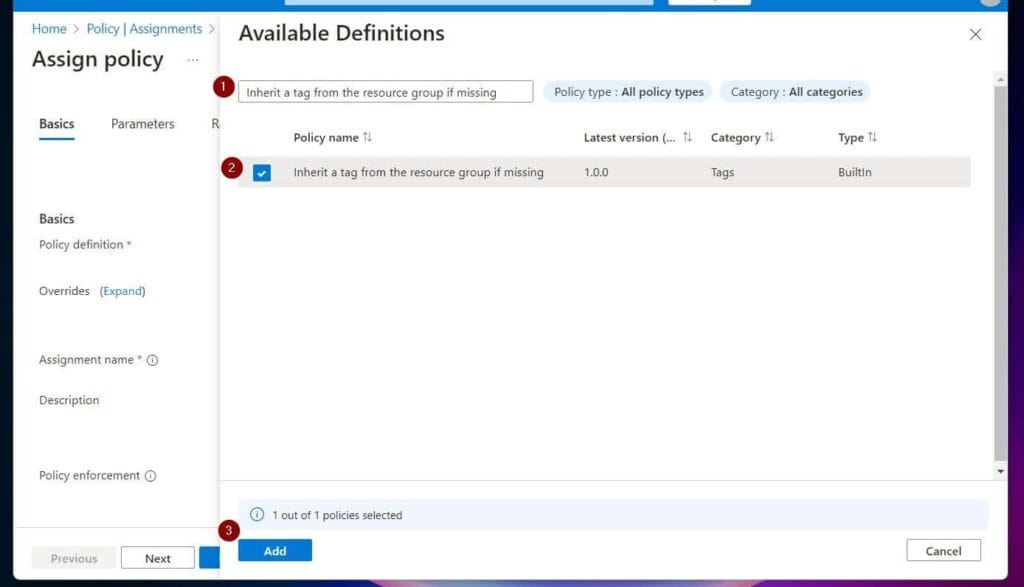Click the Policy definition label
Image resolution: width=1024 pixels, height=587 pixels.
(81, 244)
